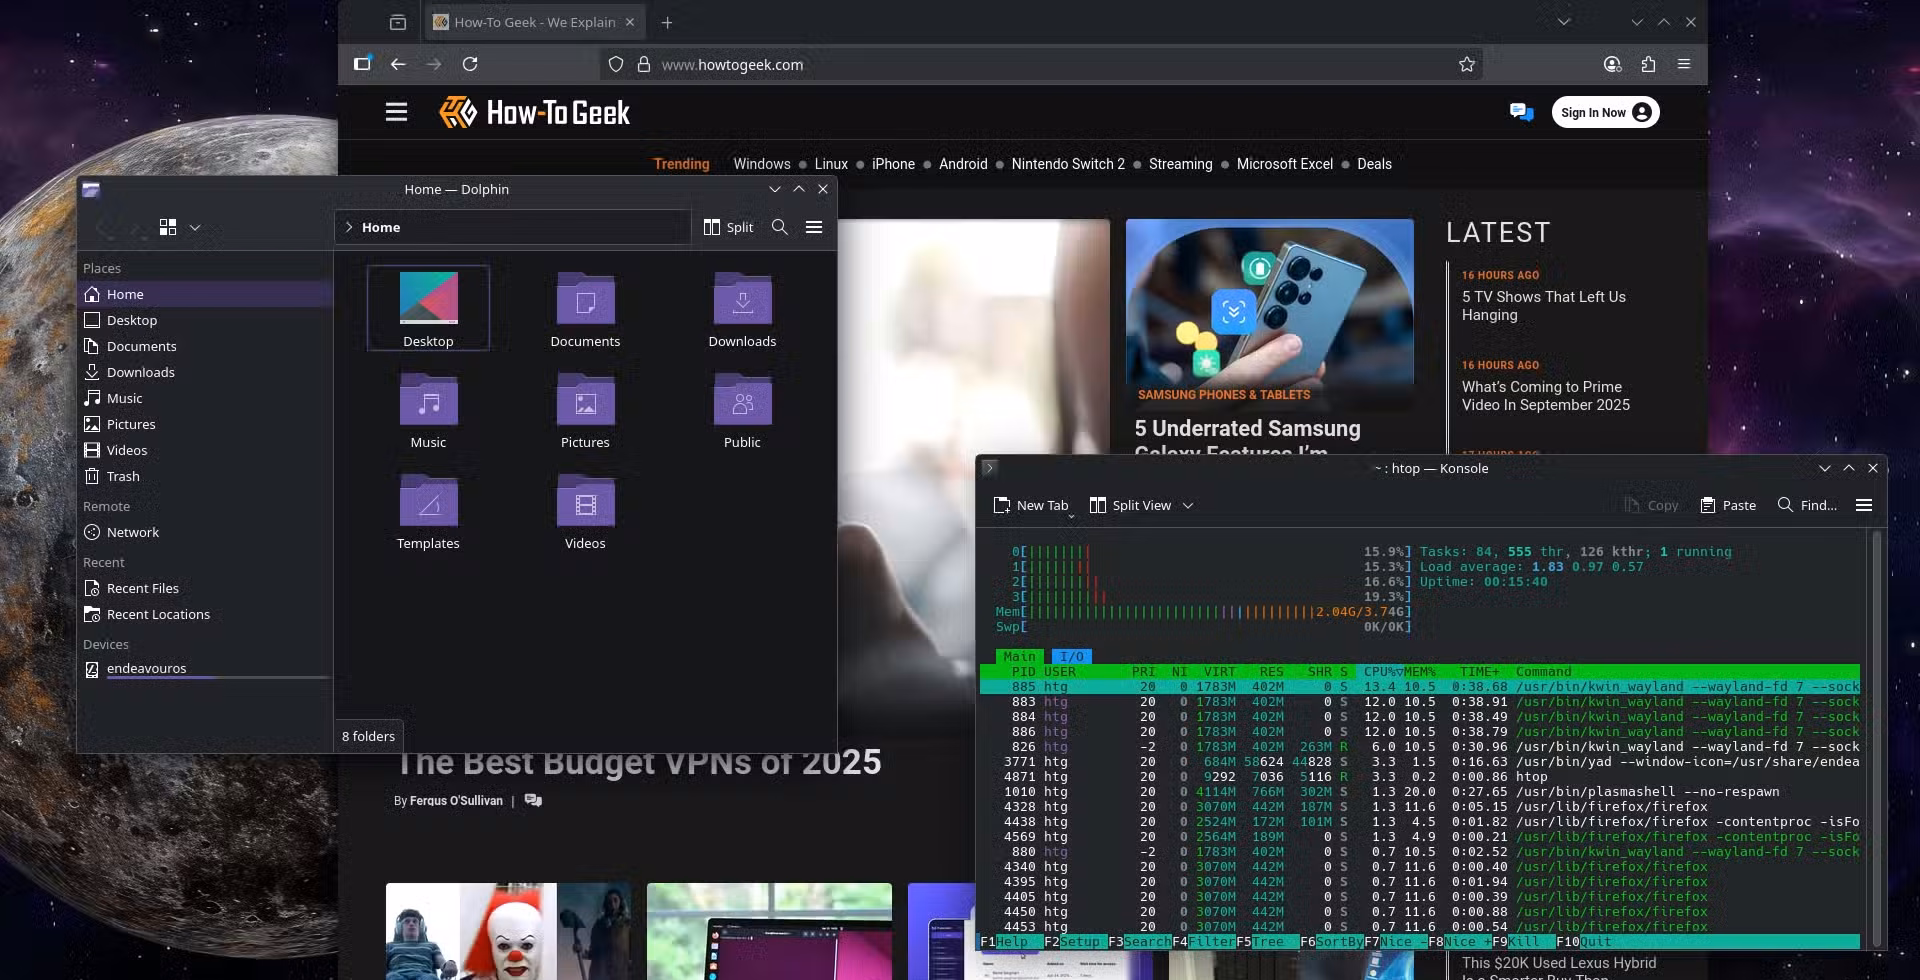Click Paste in Konsole toolbar

coord(1728,505)
